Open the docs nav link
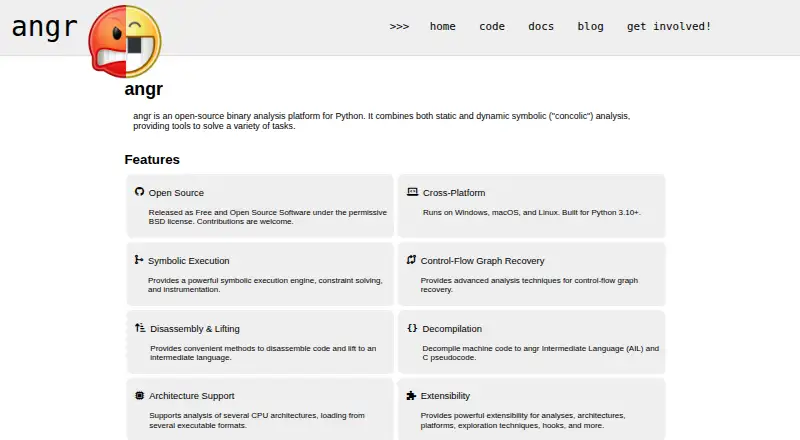 coord(541,27)
